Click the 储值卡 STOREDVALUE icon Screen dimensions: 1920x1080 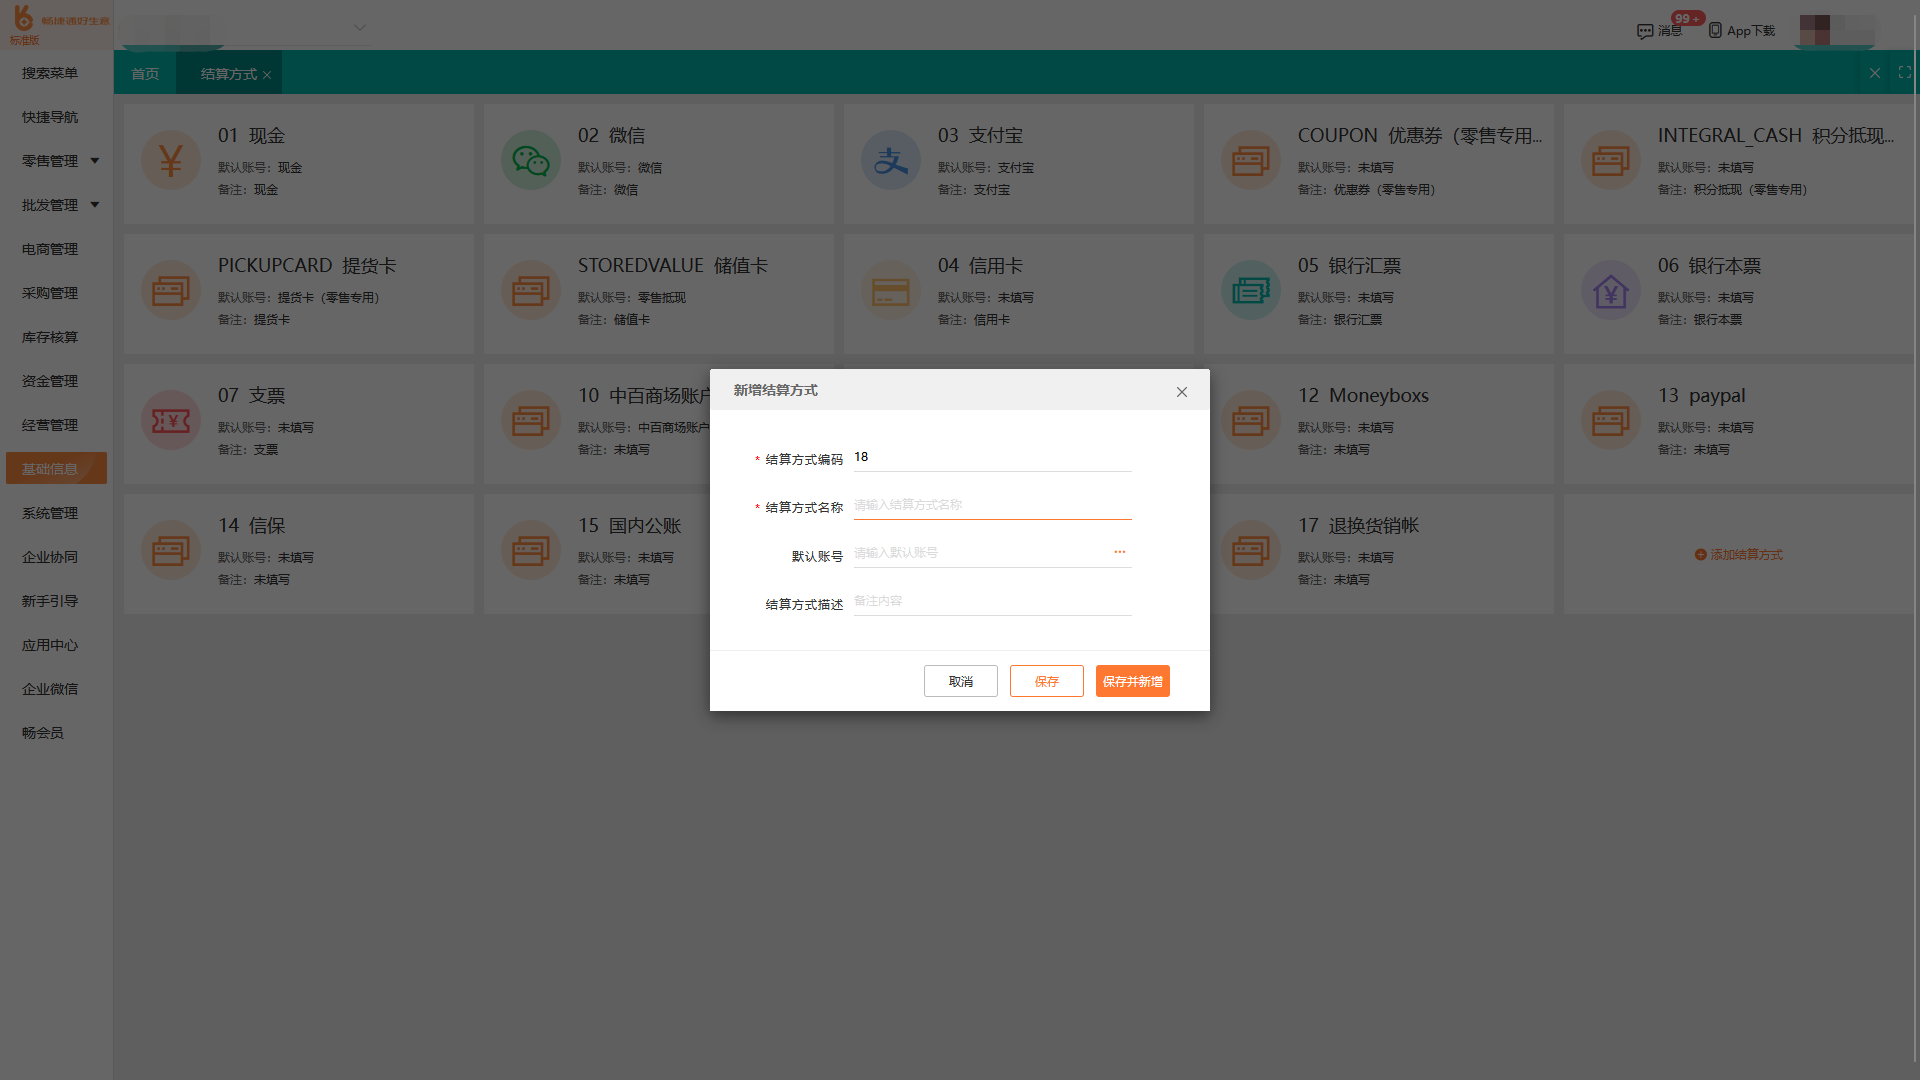pos(529,290)
